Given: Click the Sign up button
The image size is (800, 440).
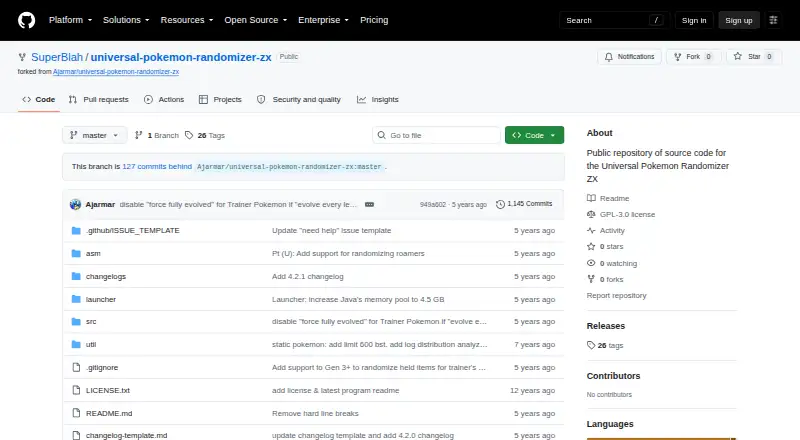Looking at the screenshot, I should [x=739, y=20].
